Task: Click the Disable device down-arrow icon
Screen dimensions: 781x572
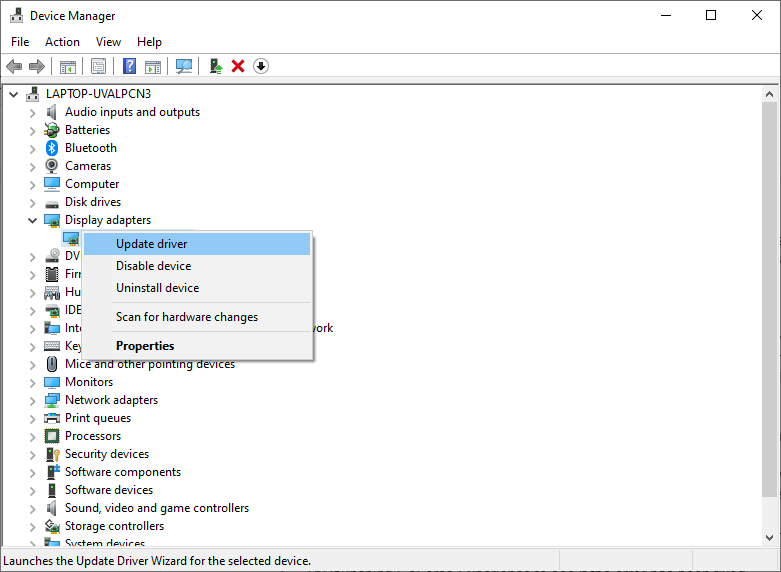Action: coord(261,66)
